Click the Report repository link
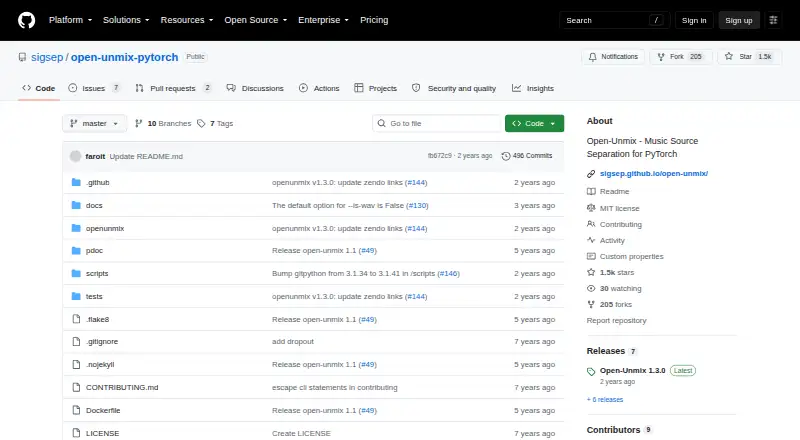 616,321
